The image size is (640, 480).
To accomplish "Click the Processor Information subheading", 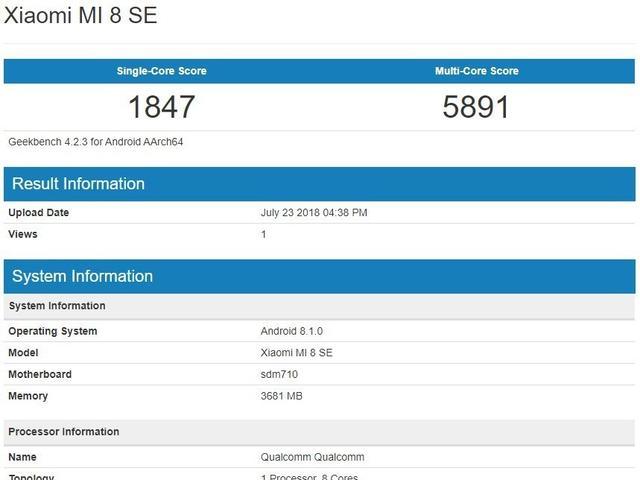I will [64, 432].
